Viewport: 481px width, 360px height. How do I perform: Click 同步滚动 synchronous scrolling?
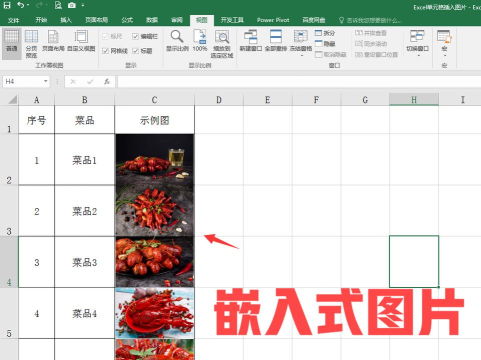click(371, 44)
